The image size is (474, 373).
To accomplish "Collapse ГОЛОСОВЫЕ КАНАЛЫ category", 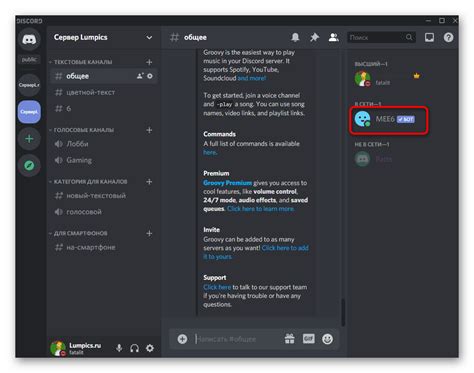I will 82,130.
